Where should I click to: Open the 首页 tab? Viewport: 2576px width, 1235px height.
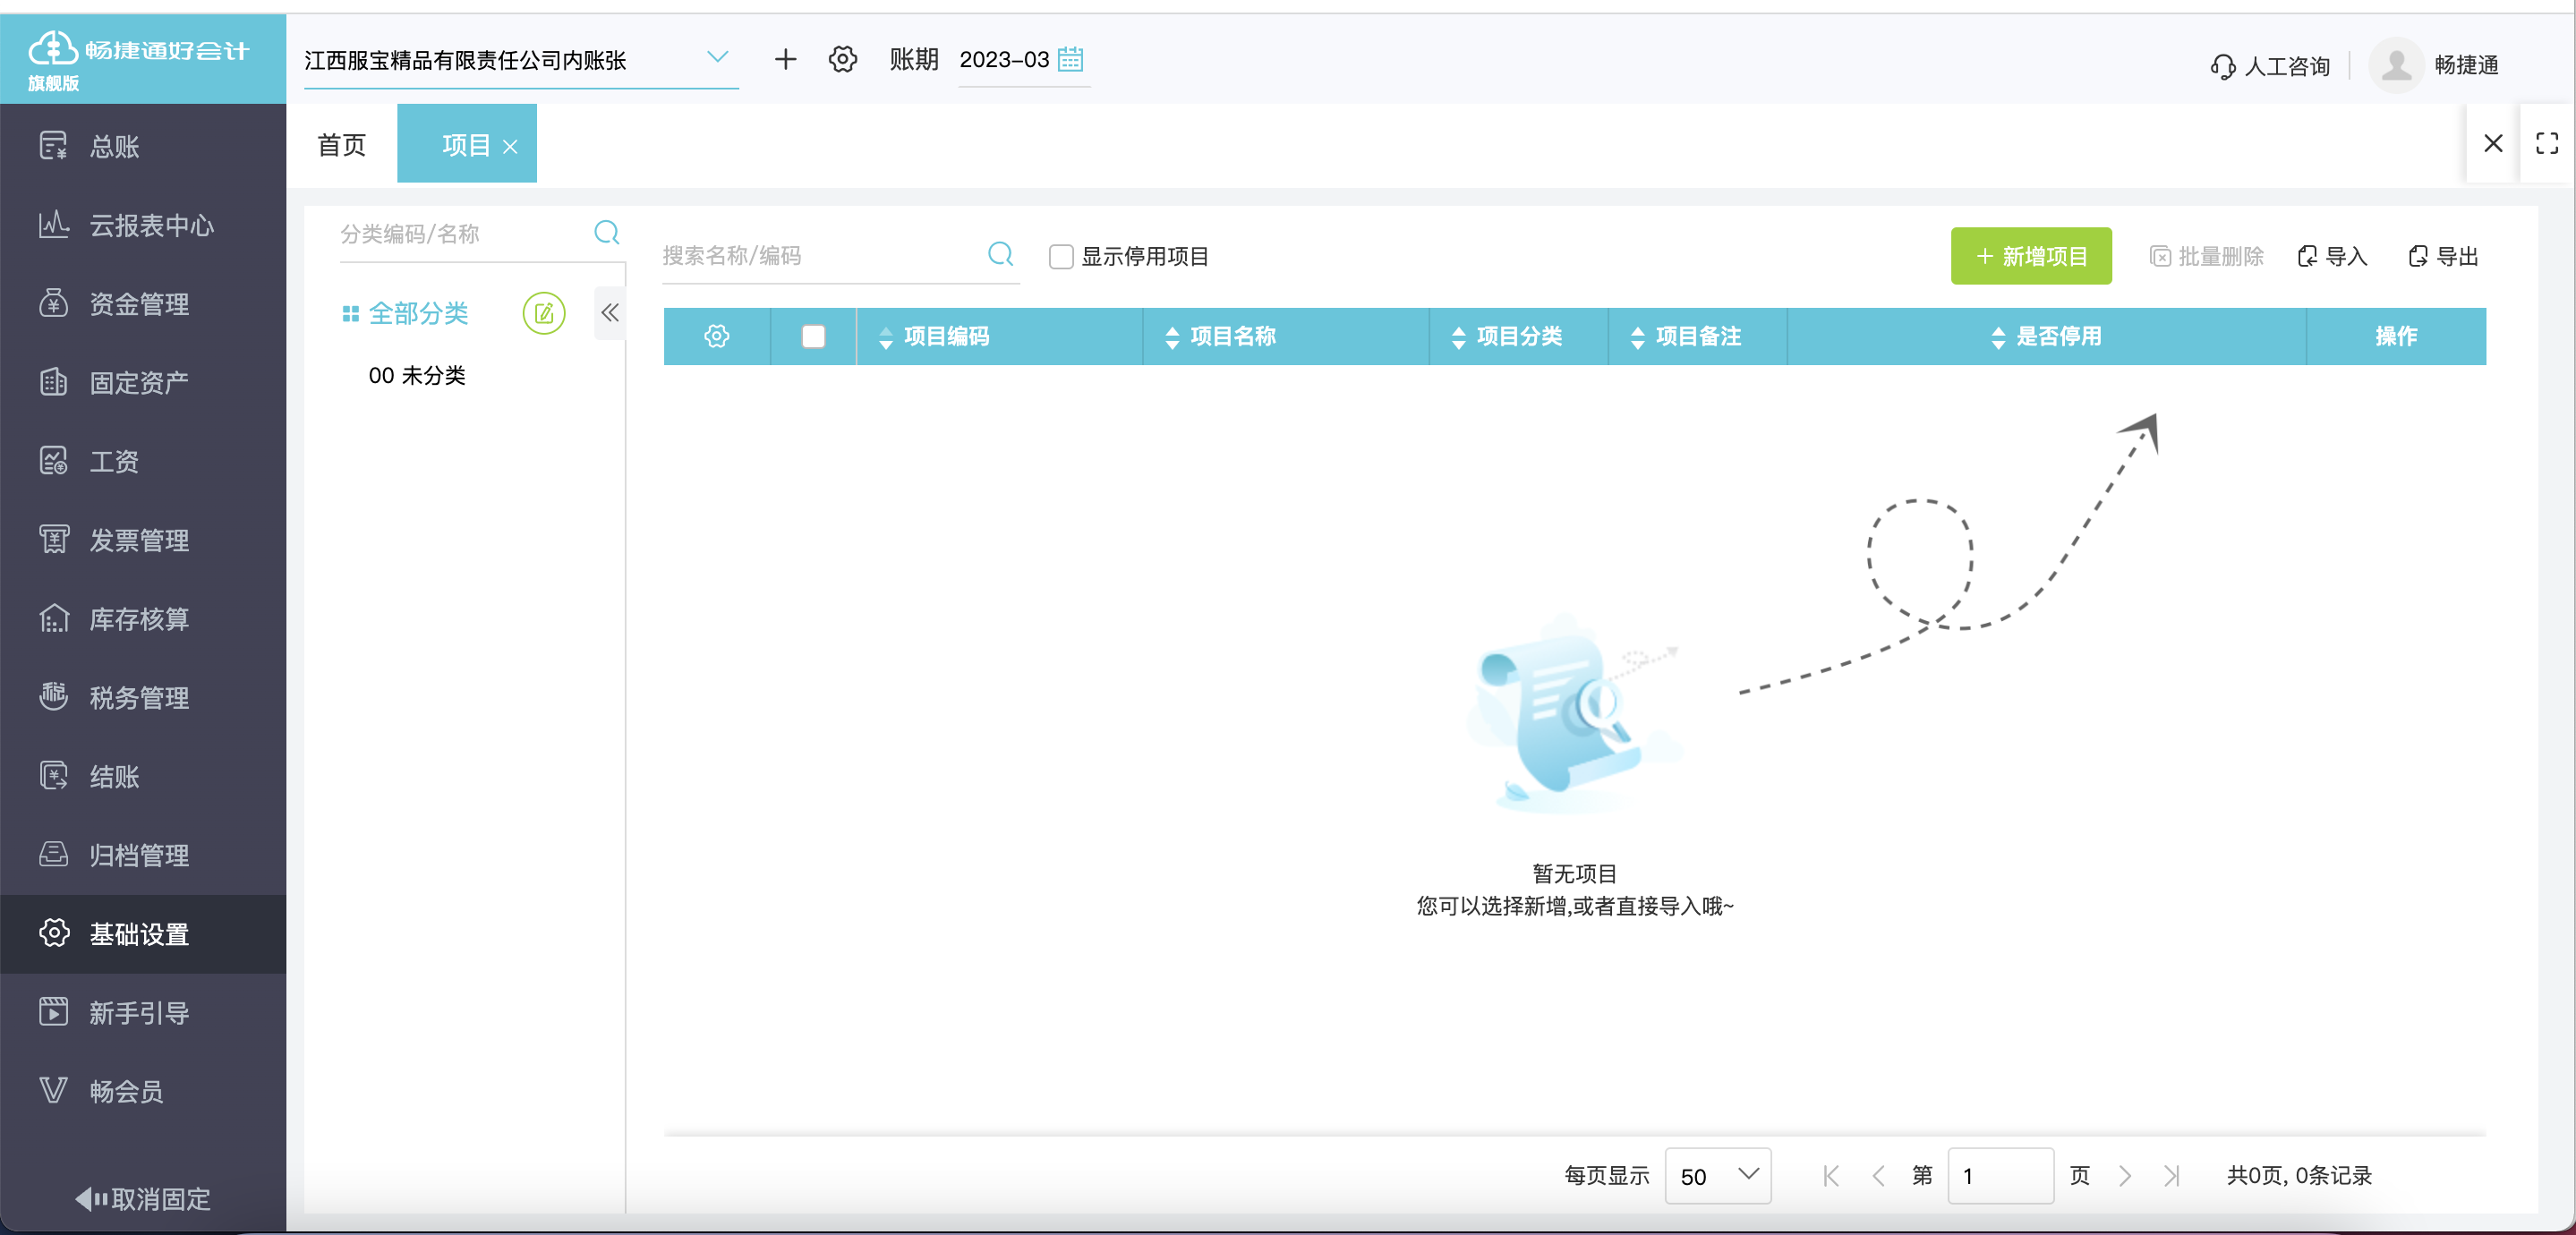346,144
